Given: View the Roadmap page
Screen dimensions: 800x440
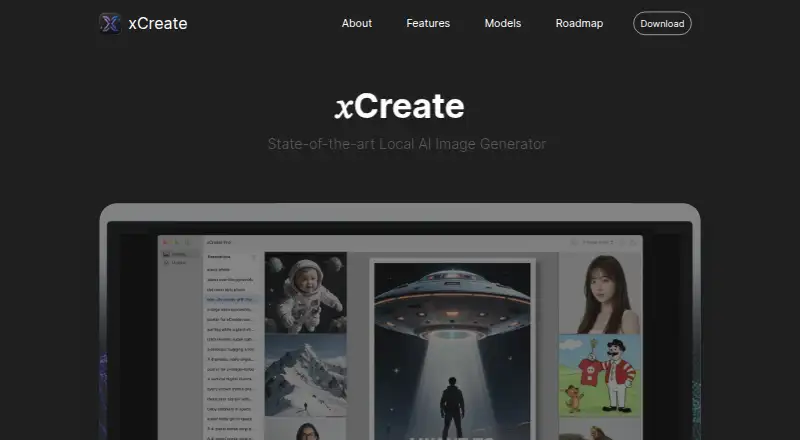Looking at the screenshot, I should point(579,23).
